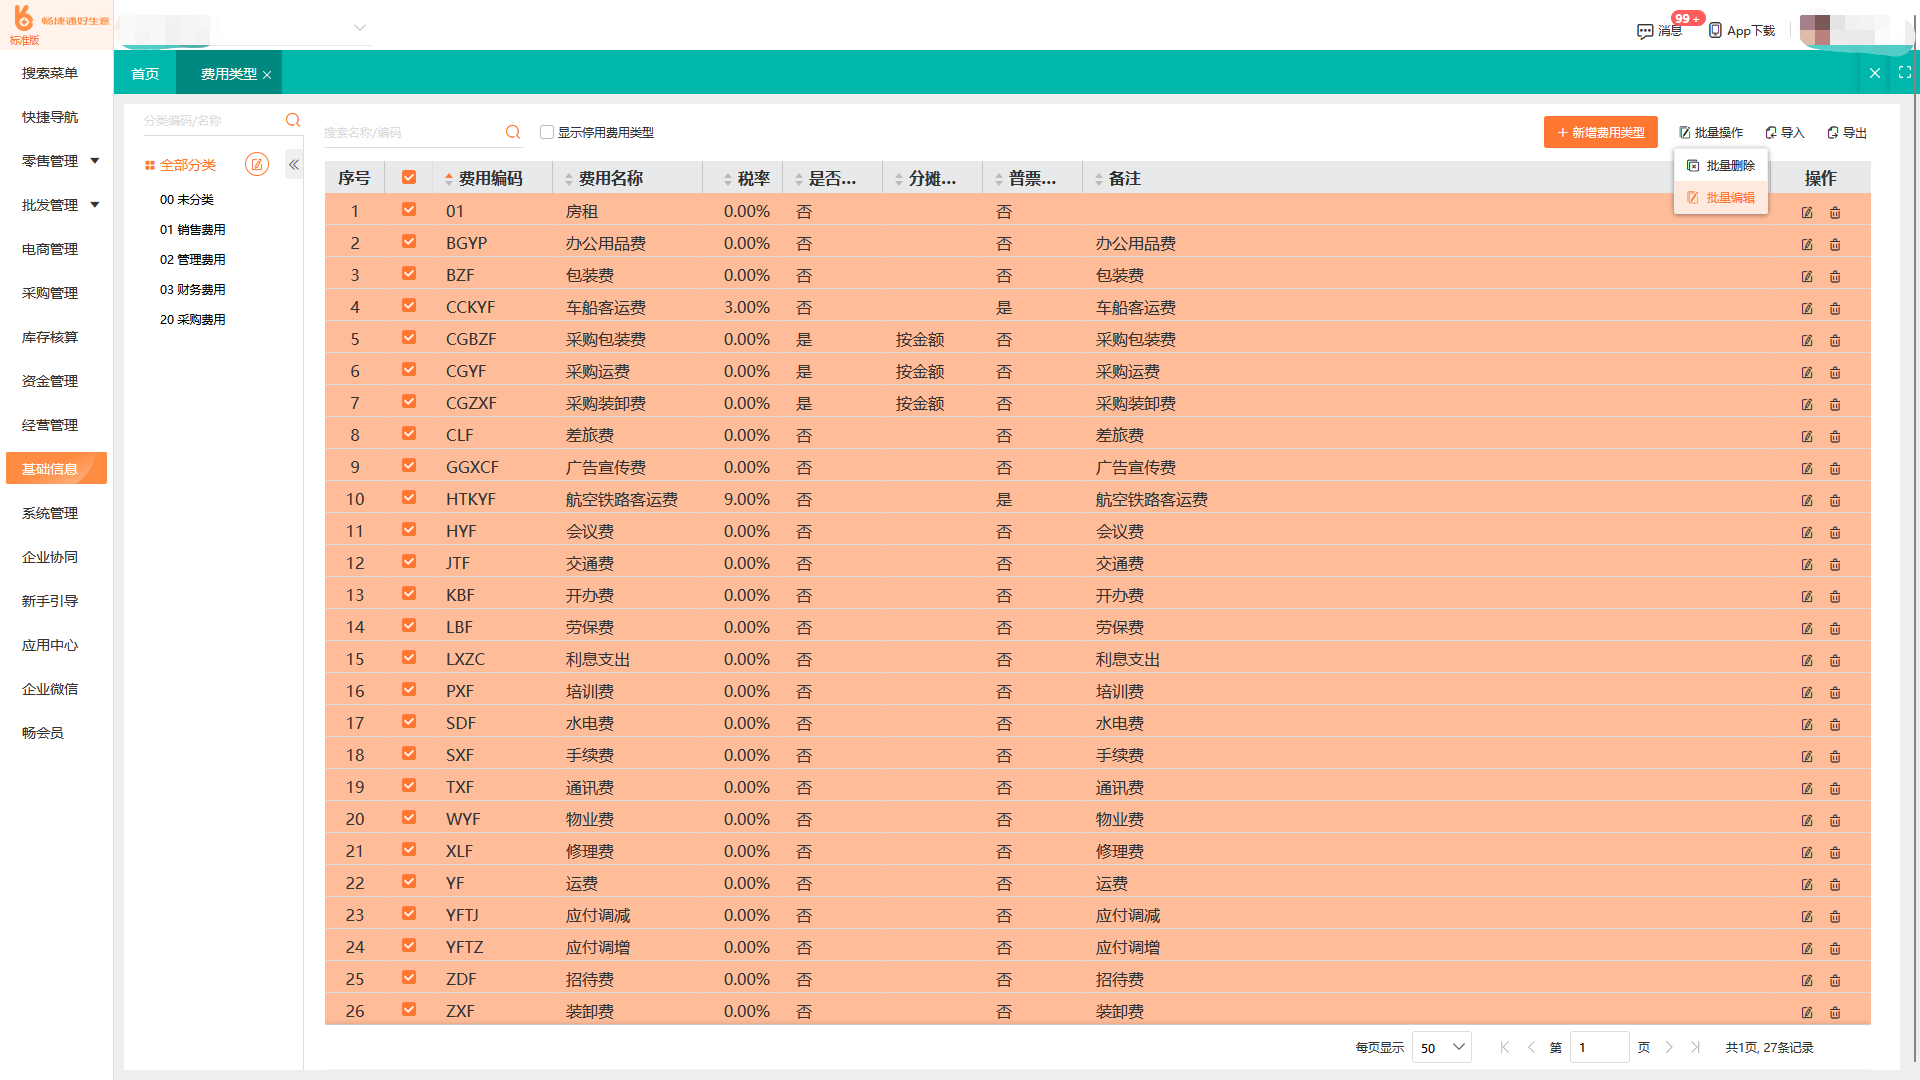Toggle the 显示停用费用类型 checkbox

click(547, 131)
